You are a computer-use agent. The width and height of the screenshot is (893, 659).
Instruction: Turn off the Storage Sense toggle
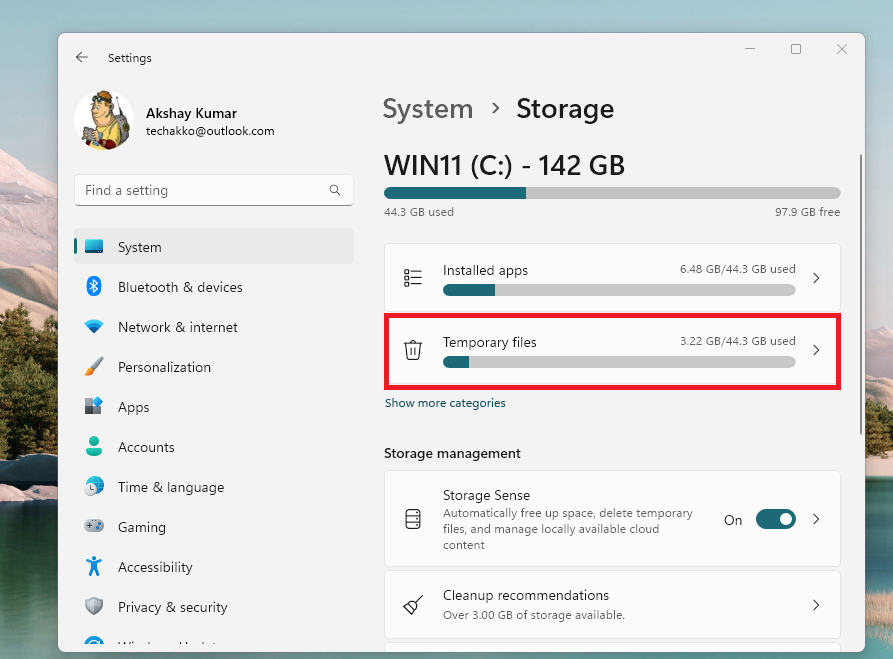(776, 519)
